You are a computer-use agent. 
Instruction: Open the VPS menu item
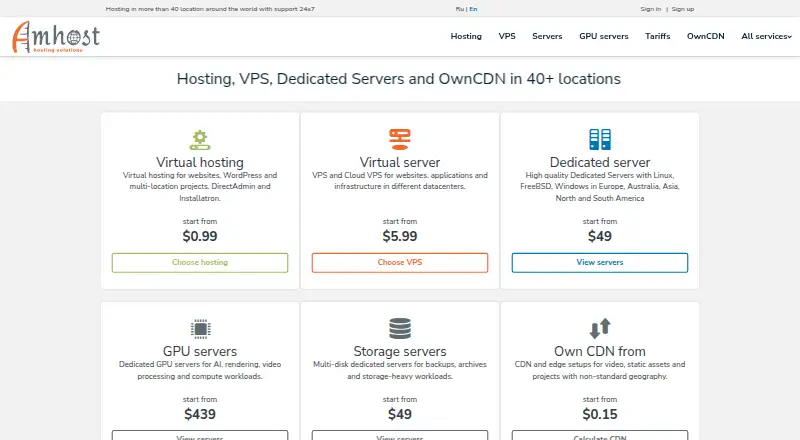pos(507,36)
